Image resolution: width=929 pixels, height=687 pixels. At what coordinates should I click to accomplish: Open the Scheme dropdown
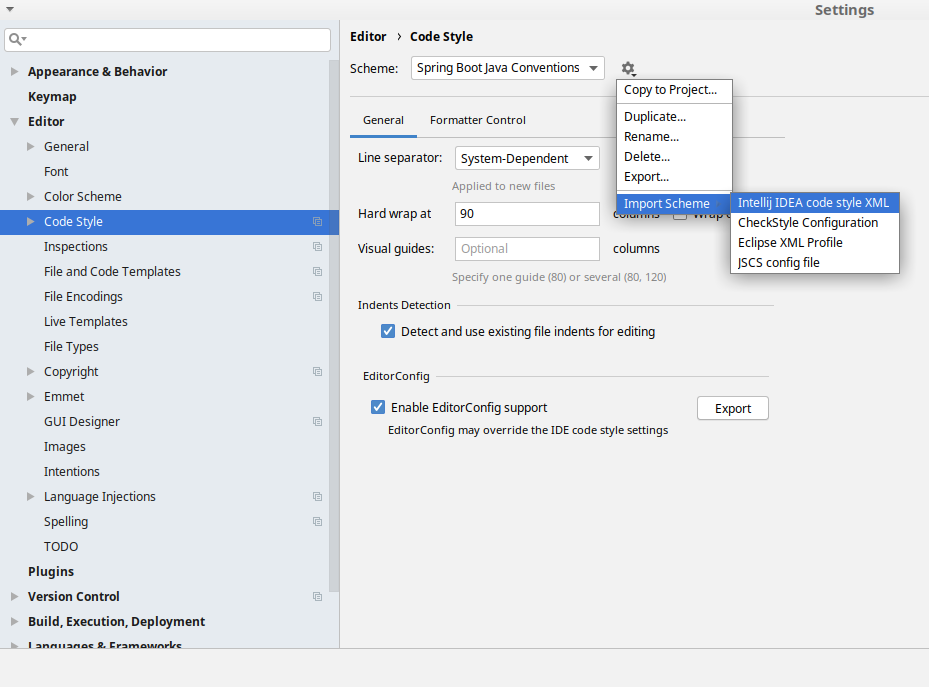pyautogui.click(x=507, y=68)
